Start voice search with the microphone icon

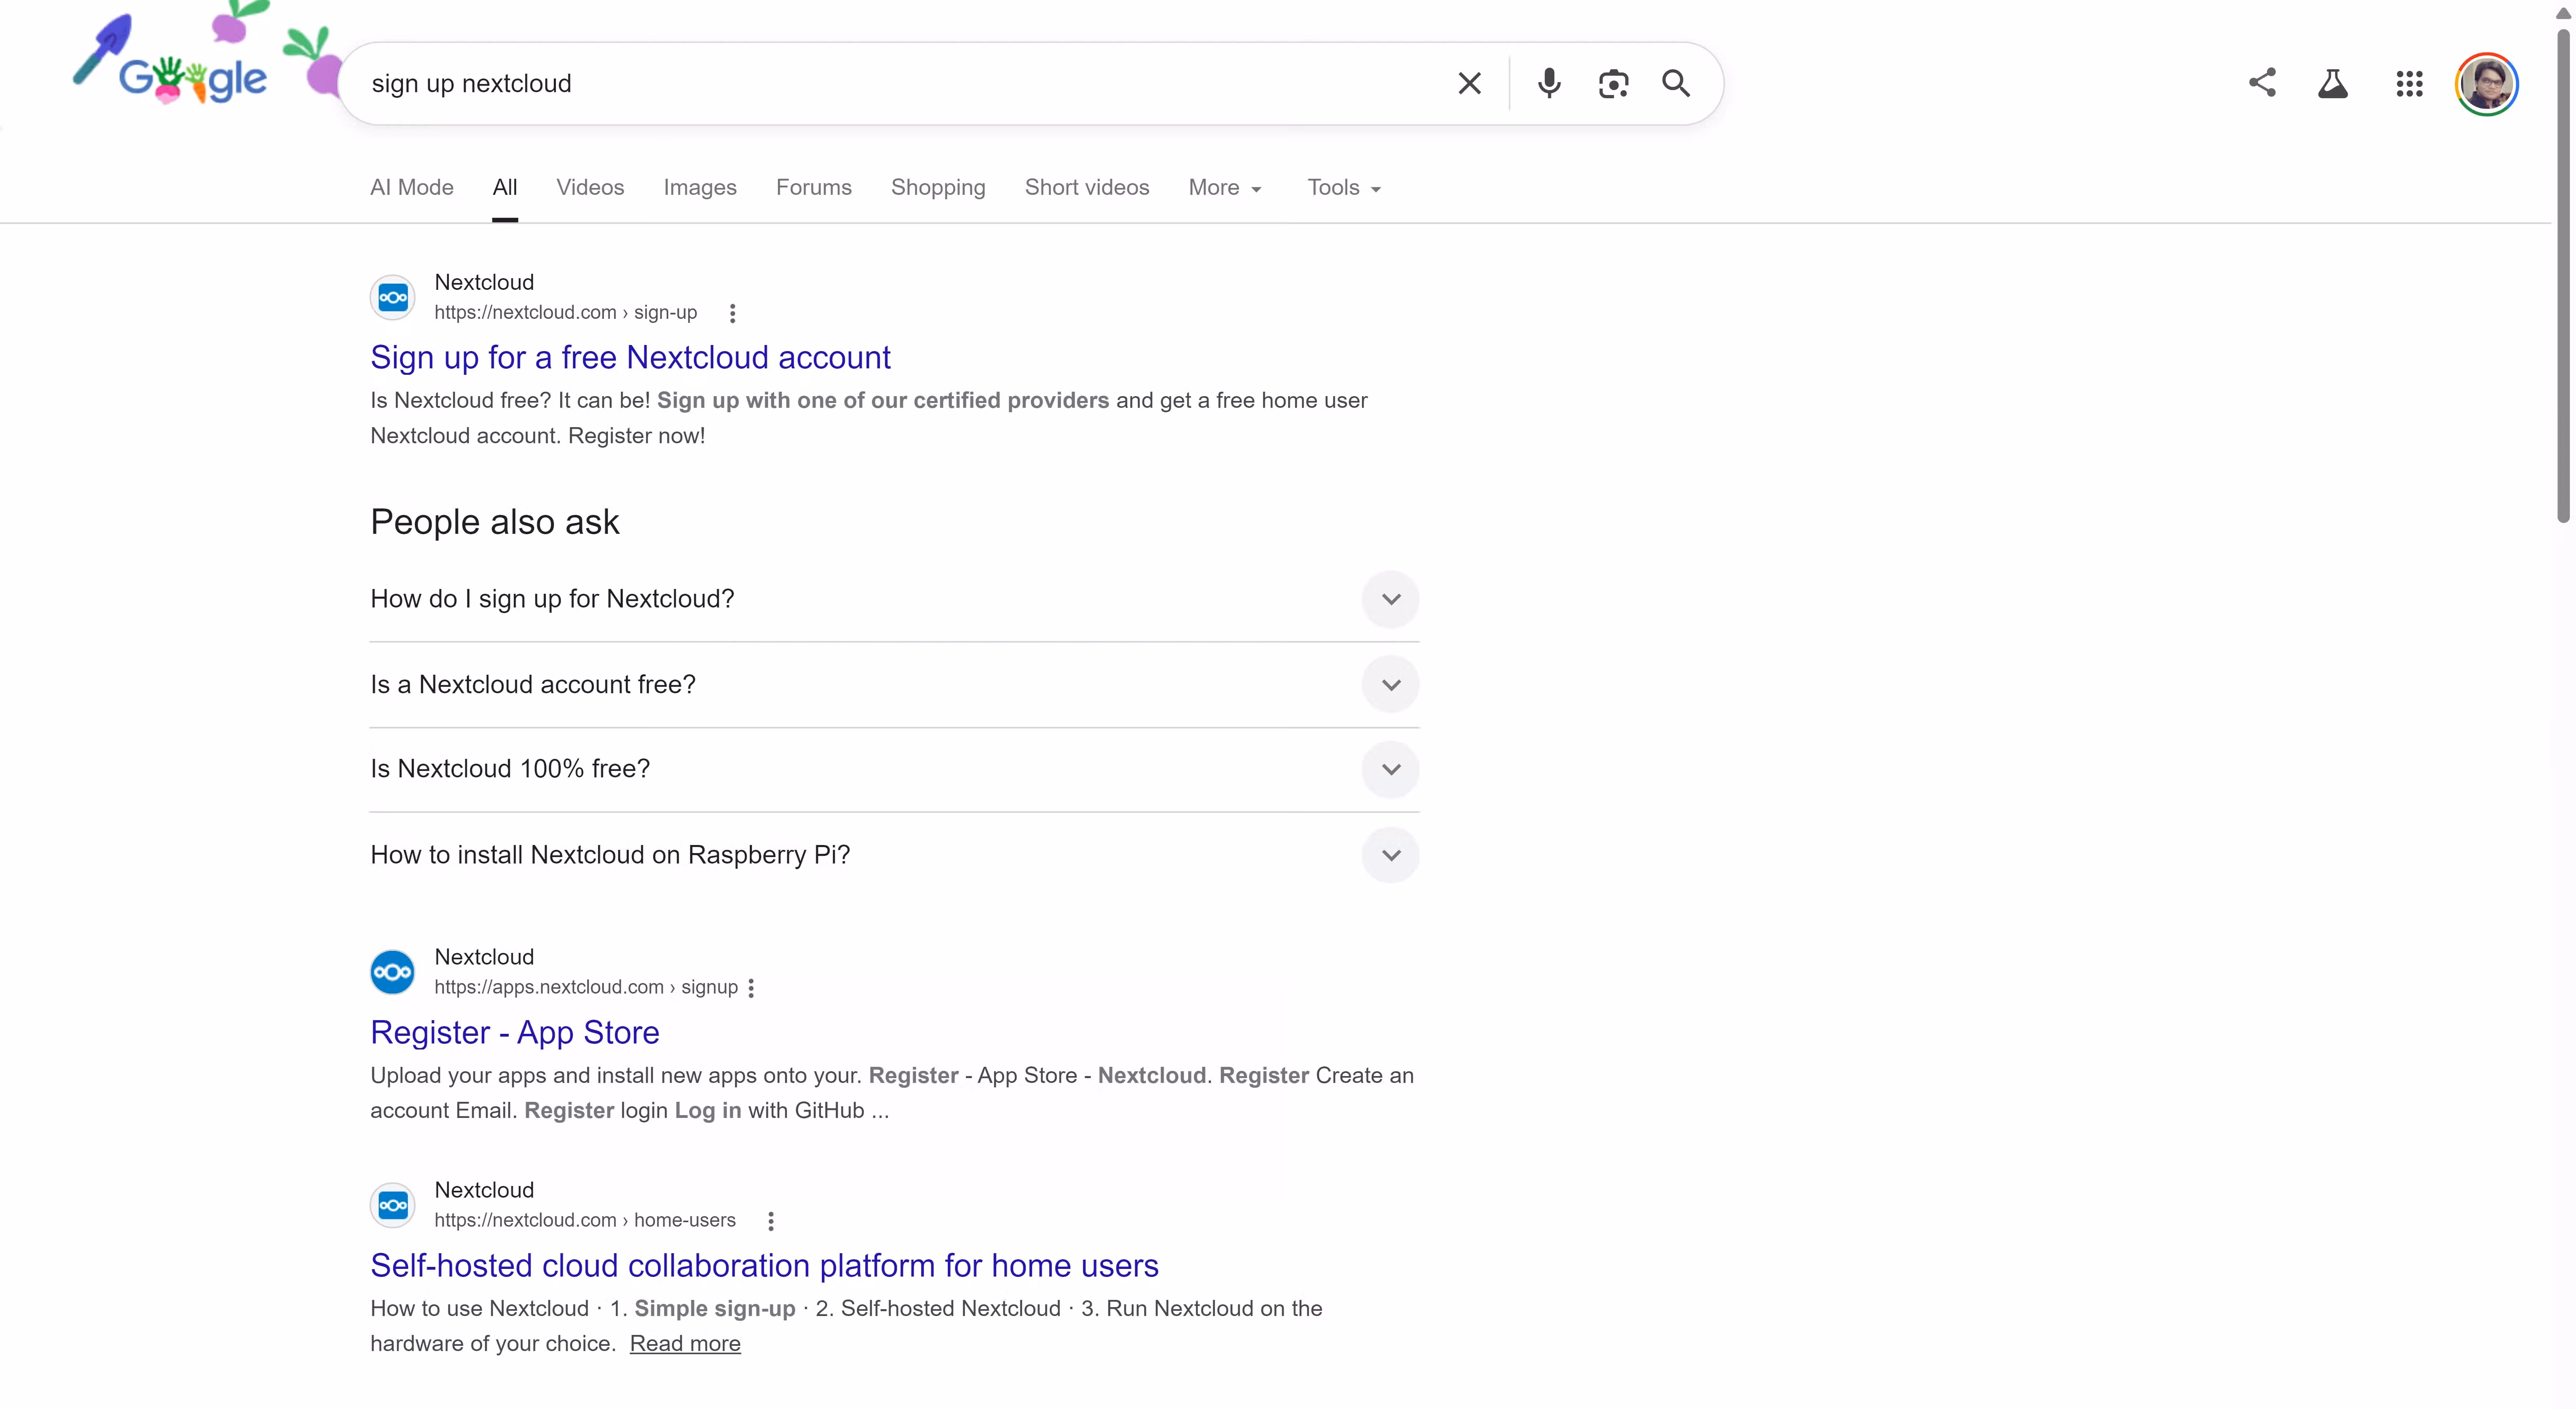(x=1549, y=83)
